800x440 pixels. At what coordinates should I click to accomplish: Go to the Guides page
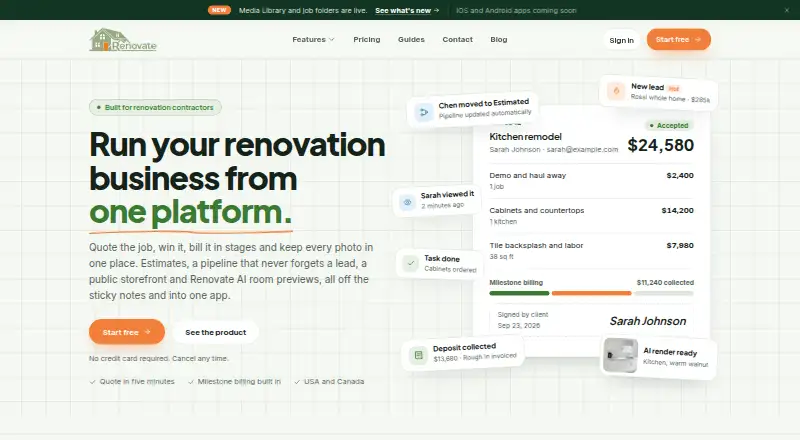pos(411,39)
